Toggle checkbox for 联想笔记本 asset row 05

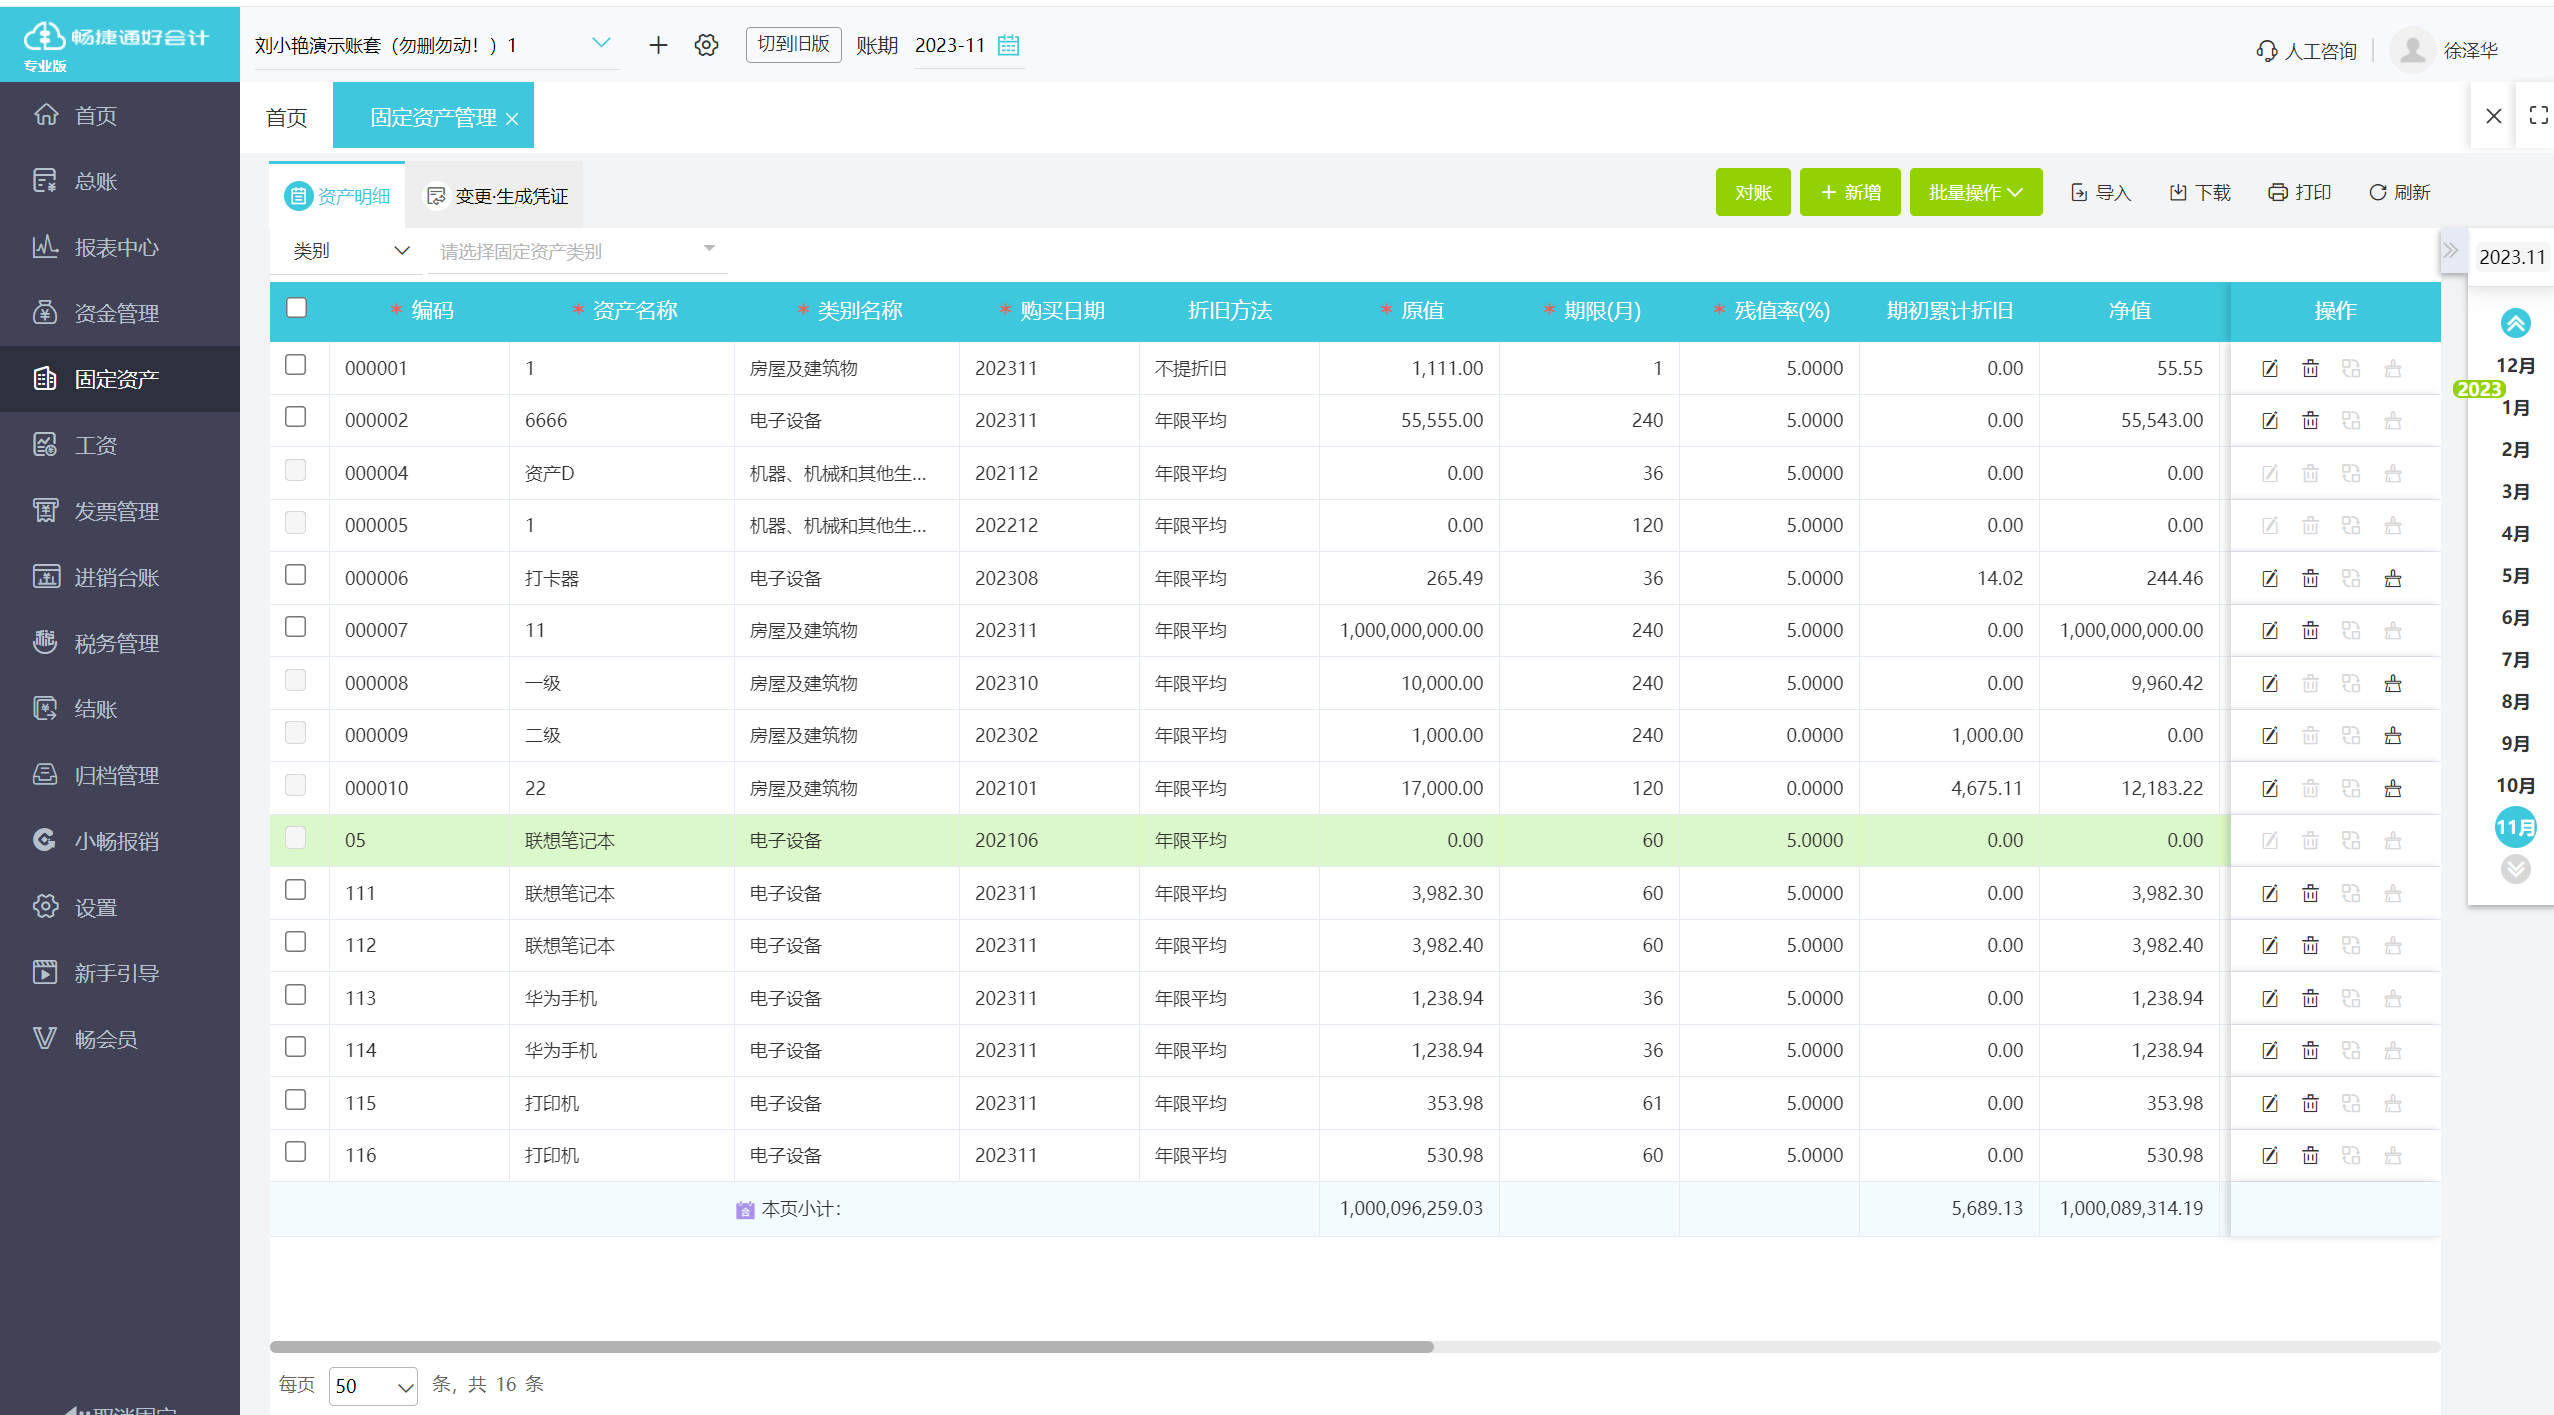[298, 838]
